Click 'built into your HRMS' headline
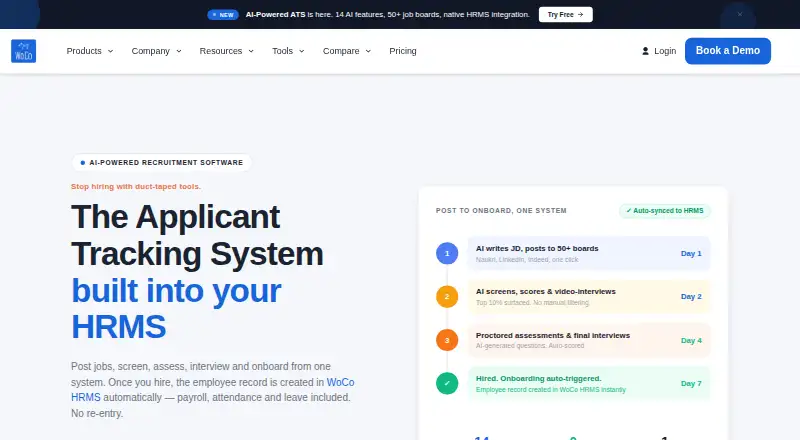The image size is (800, 440). tap(176, 309)
